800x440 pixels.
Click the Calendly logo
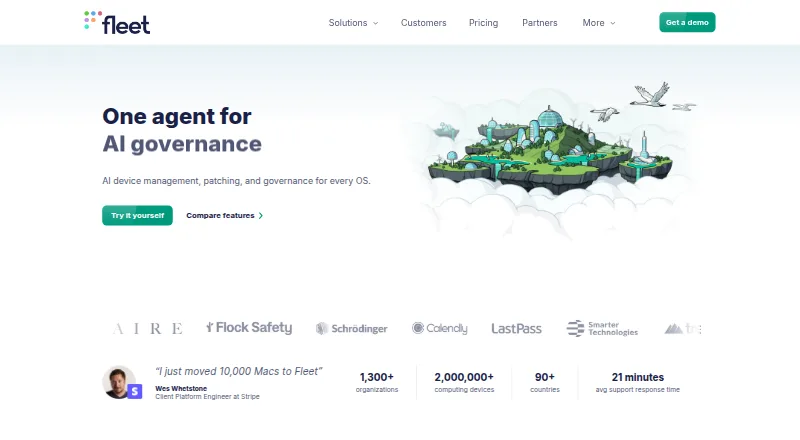pyautogui.click(x=439, y=328)
